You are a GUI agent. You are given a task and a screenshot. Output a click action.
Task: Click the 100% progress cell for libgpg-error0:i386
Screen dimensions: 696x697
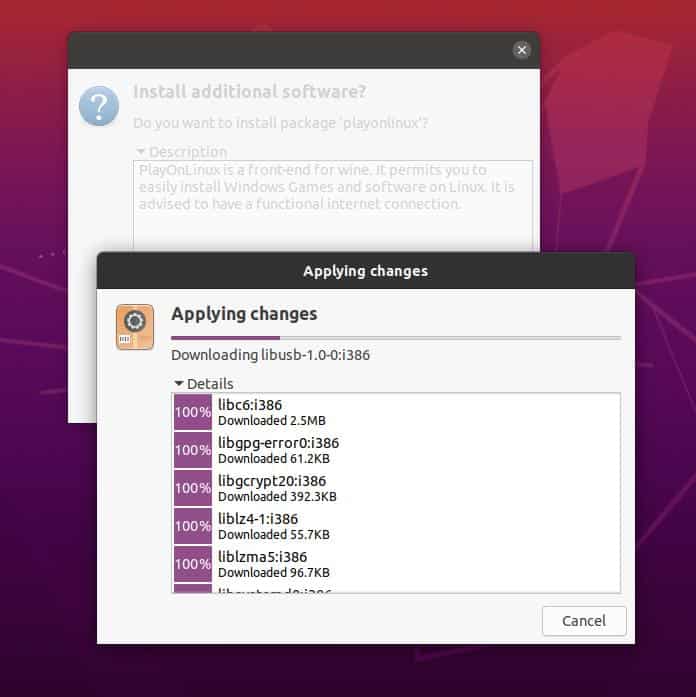tap(193, 450)
